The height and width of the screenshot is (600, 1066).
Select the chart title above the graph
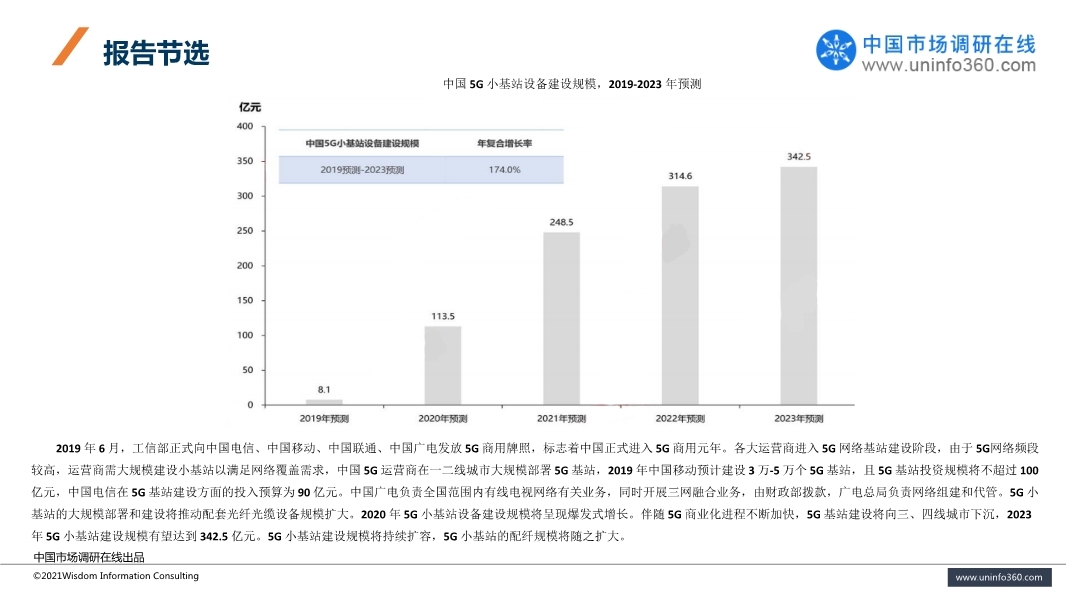pyautogui.click(x=571, y=84)
